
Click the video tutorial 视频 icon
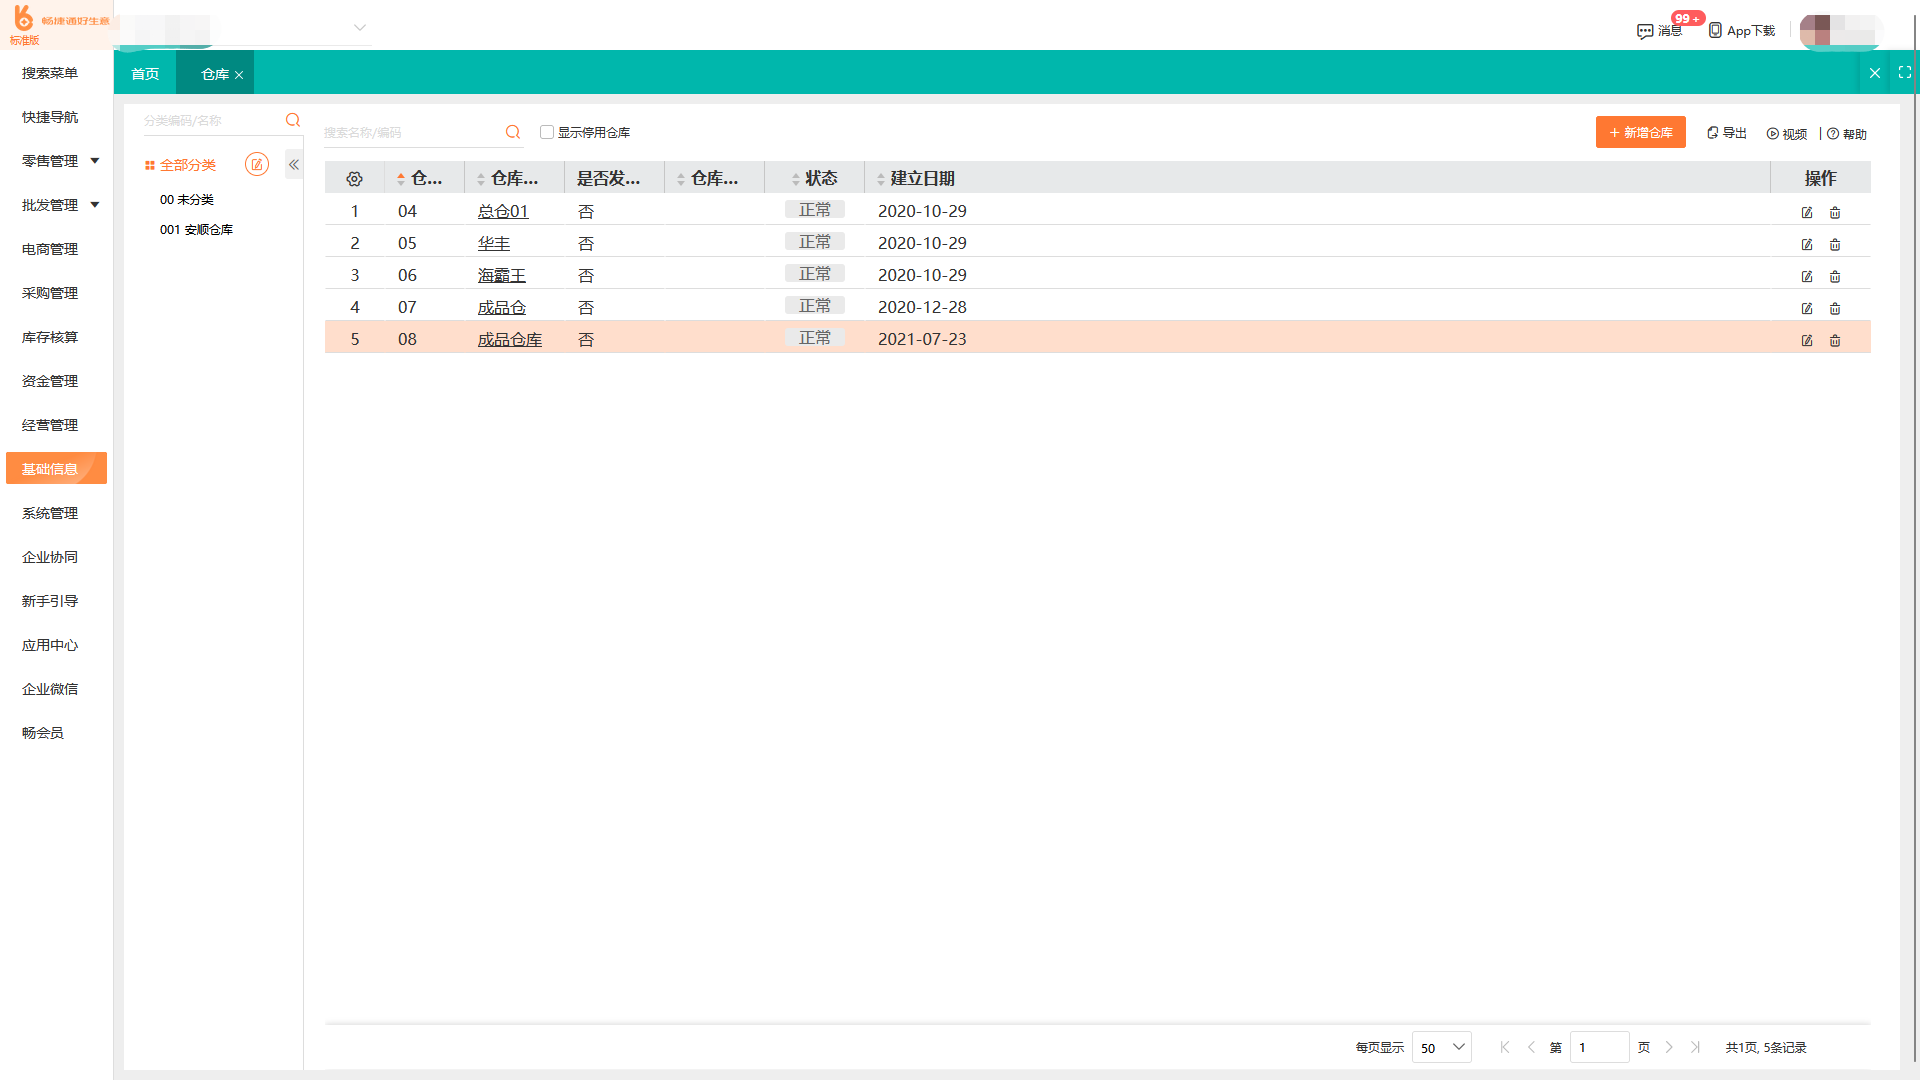[1787, 131]
